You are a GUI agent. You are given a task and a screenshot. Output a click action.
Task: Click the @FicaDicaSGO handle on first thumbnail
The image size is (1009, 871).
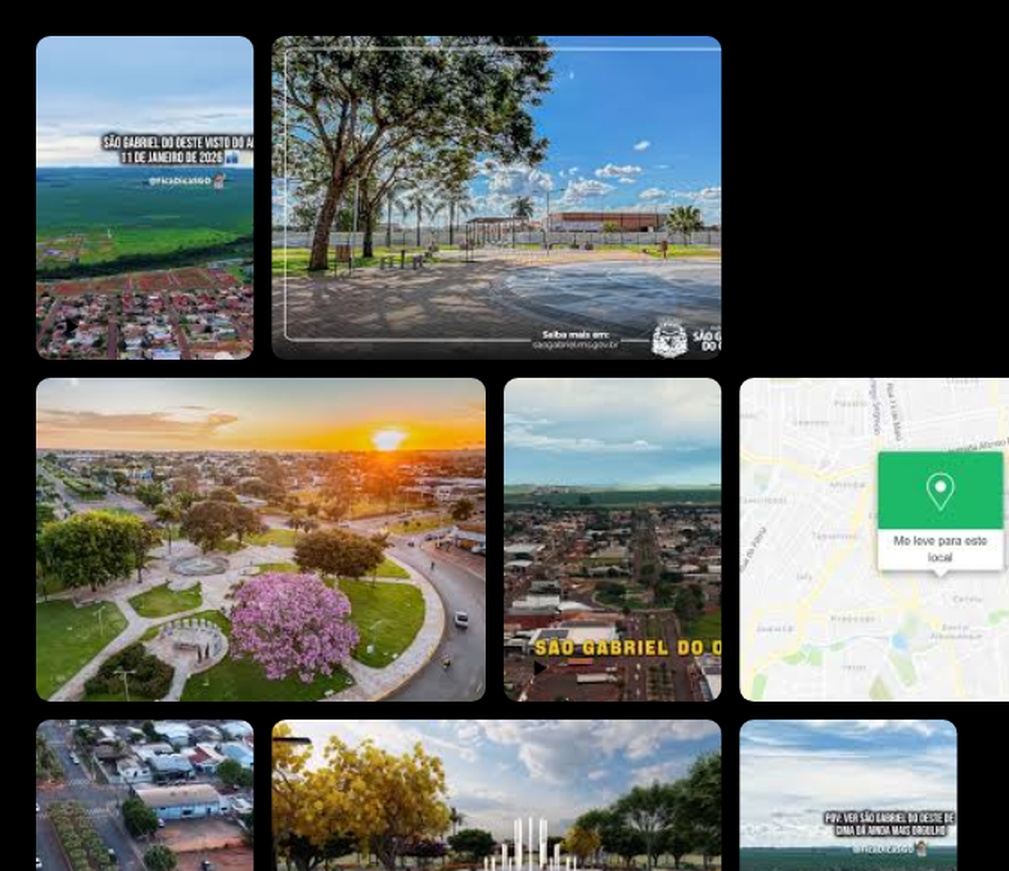(186, 181)
